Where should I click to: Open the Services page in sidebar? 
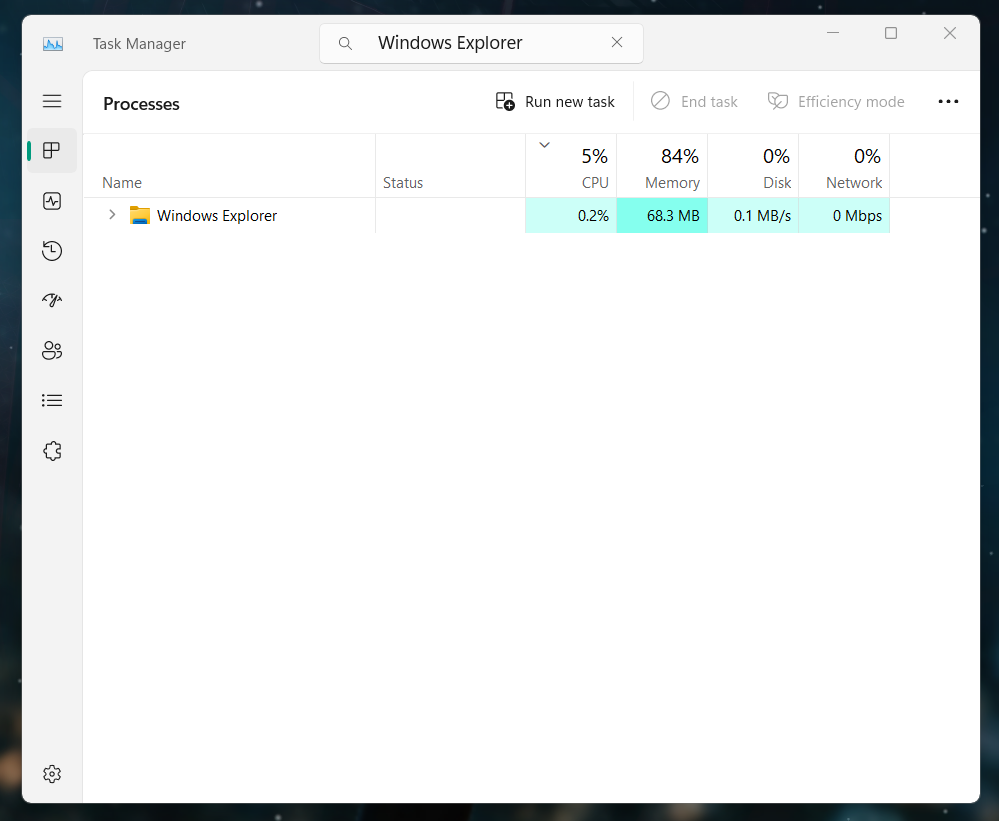52,451
